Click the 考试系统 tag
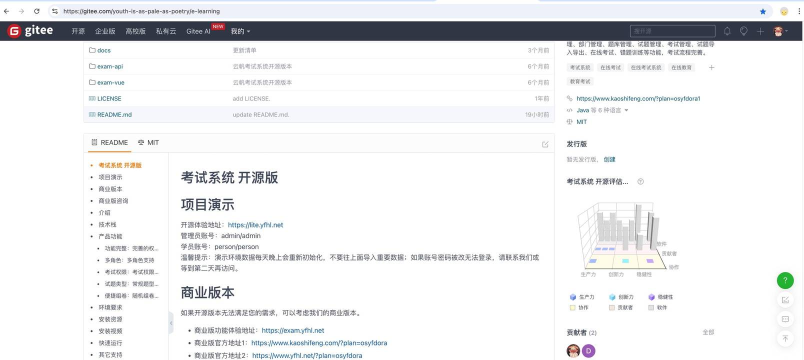The image size is (804, 360). point(580,68)
